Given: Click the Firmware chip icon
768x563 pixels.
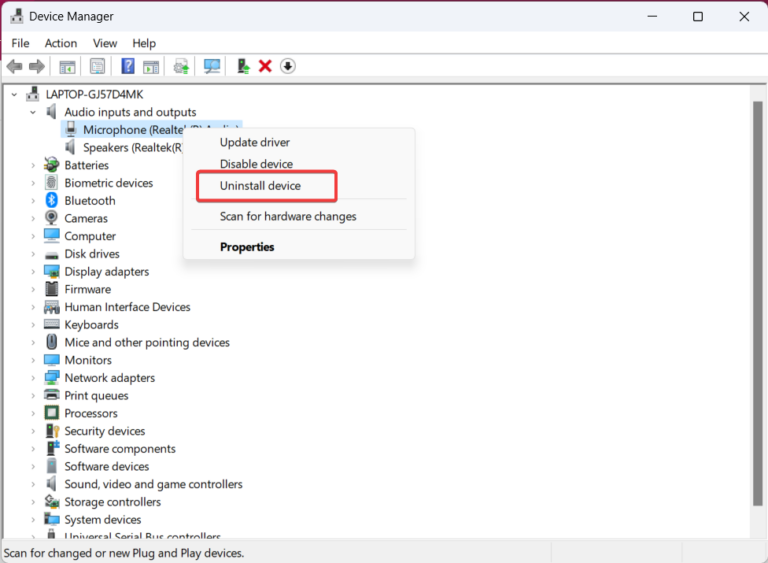Looking at the screenshot, I should [x=51, y=289].
